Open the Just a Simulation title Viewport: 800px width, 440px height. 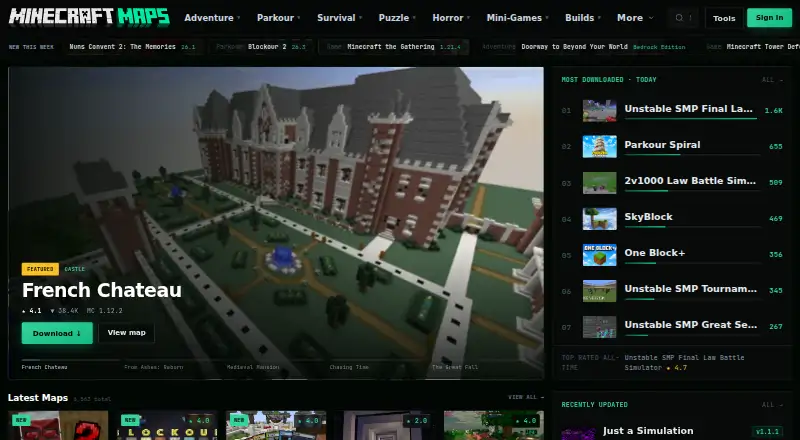648,431
